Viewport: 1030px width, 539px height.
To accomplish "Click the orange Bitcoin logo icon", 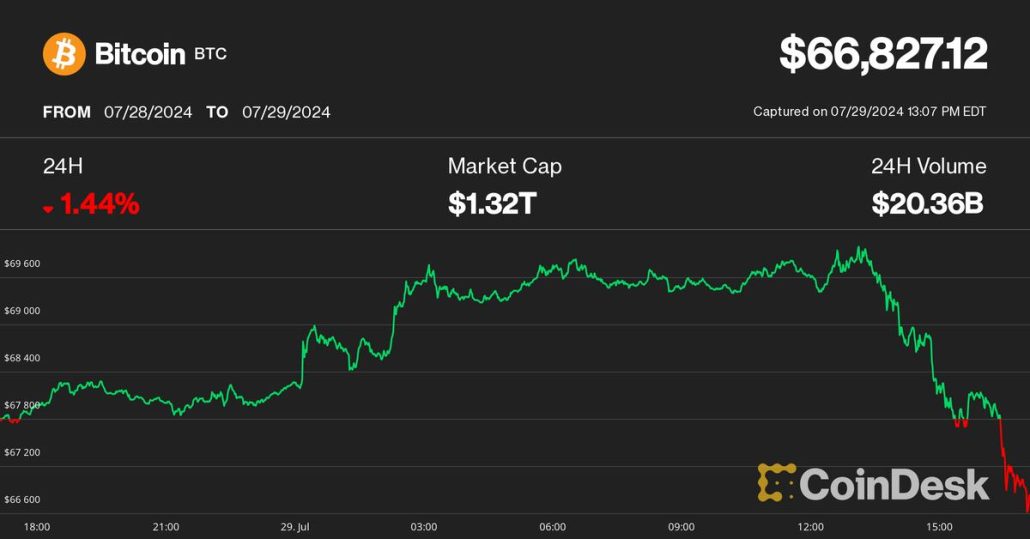I will coord(64,53).
